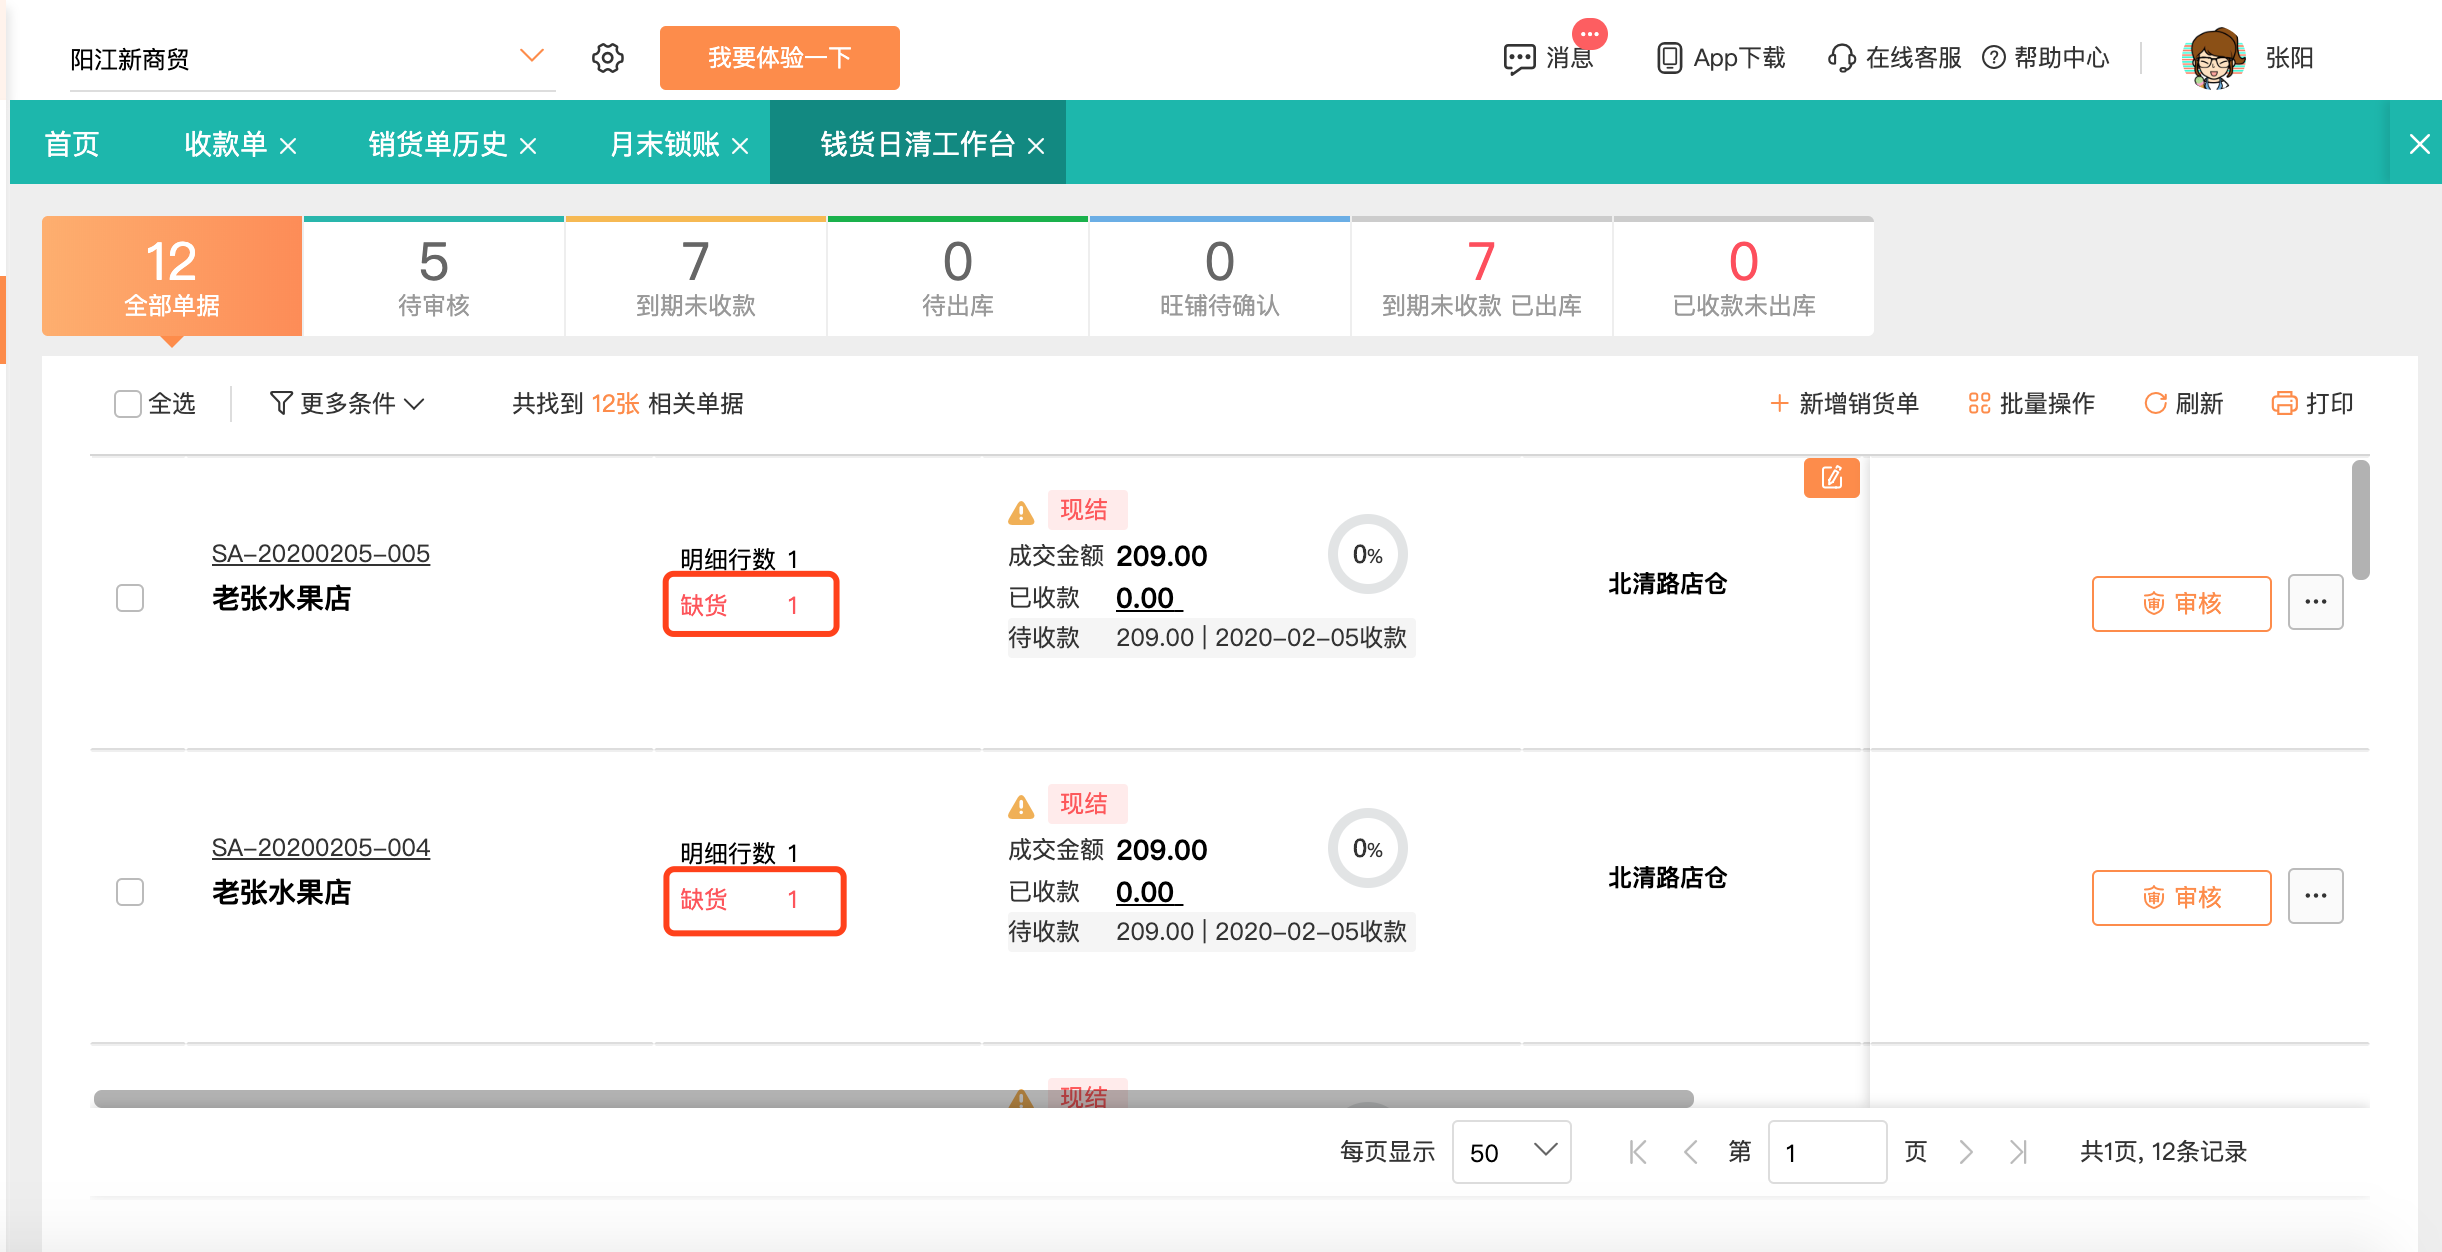This screenshot has width=2442, height=1252.
Task: Click the more options icon on SA-20200205-004
Action: click(2318, 894)
